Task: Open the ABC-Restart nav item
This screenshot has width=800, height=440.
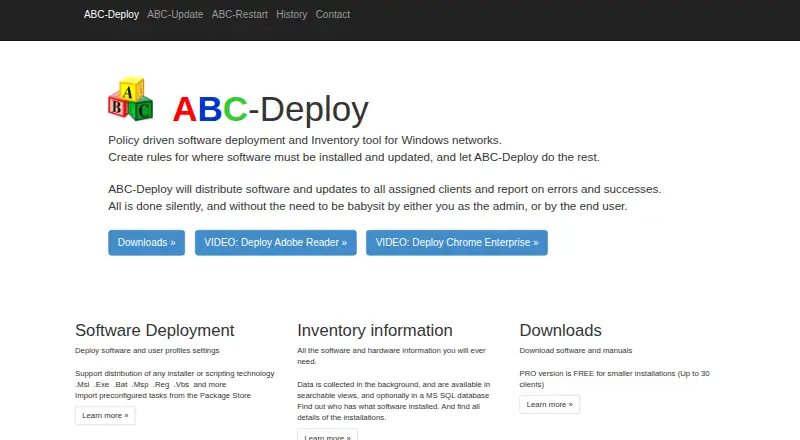Action: click(239, 14)
